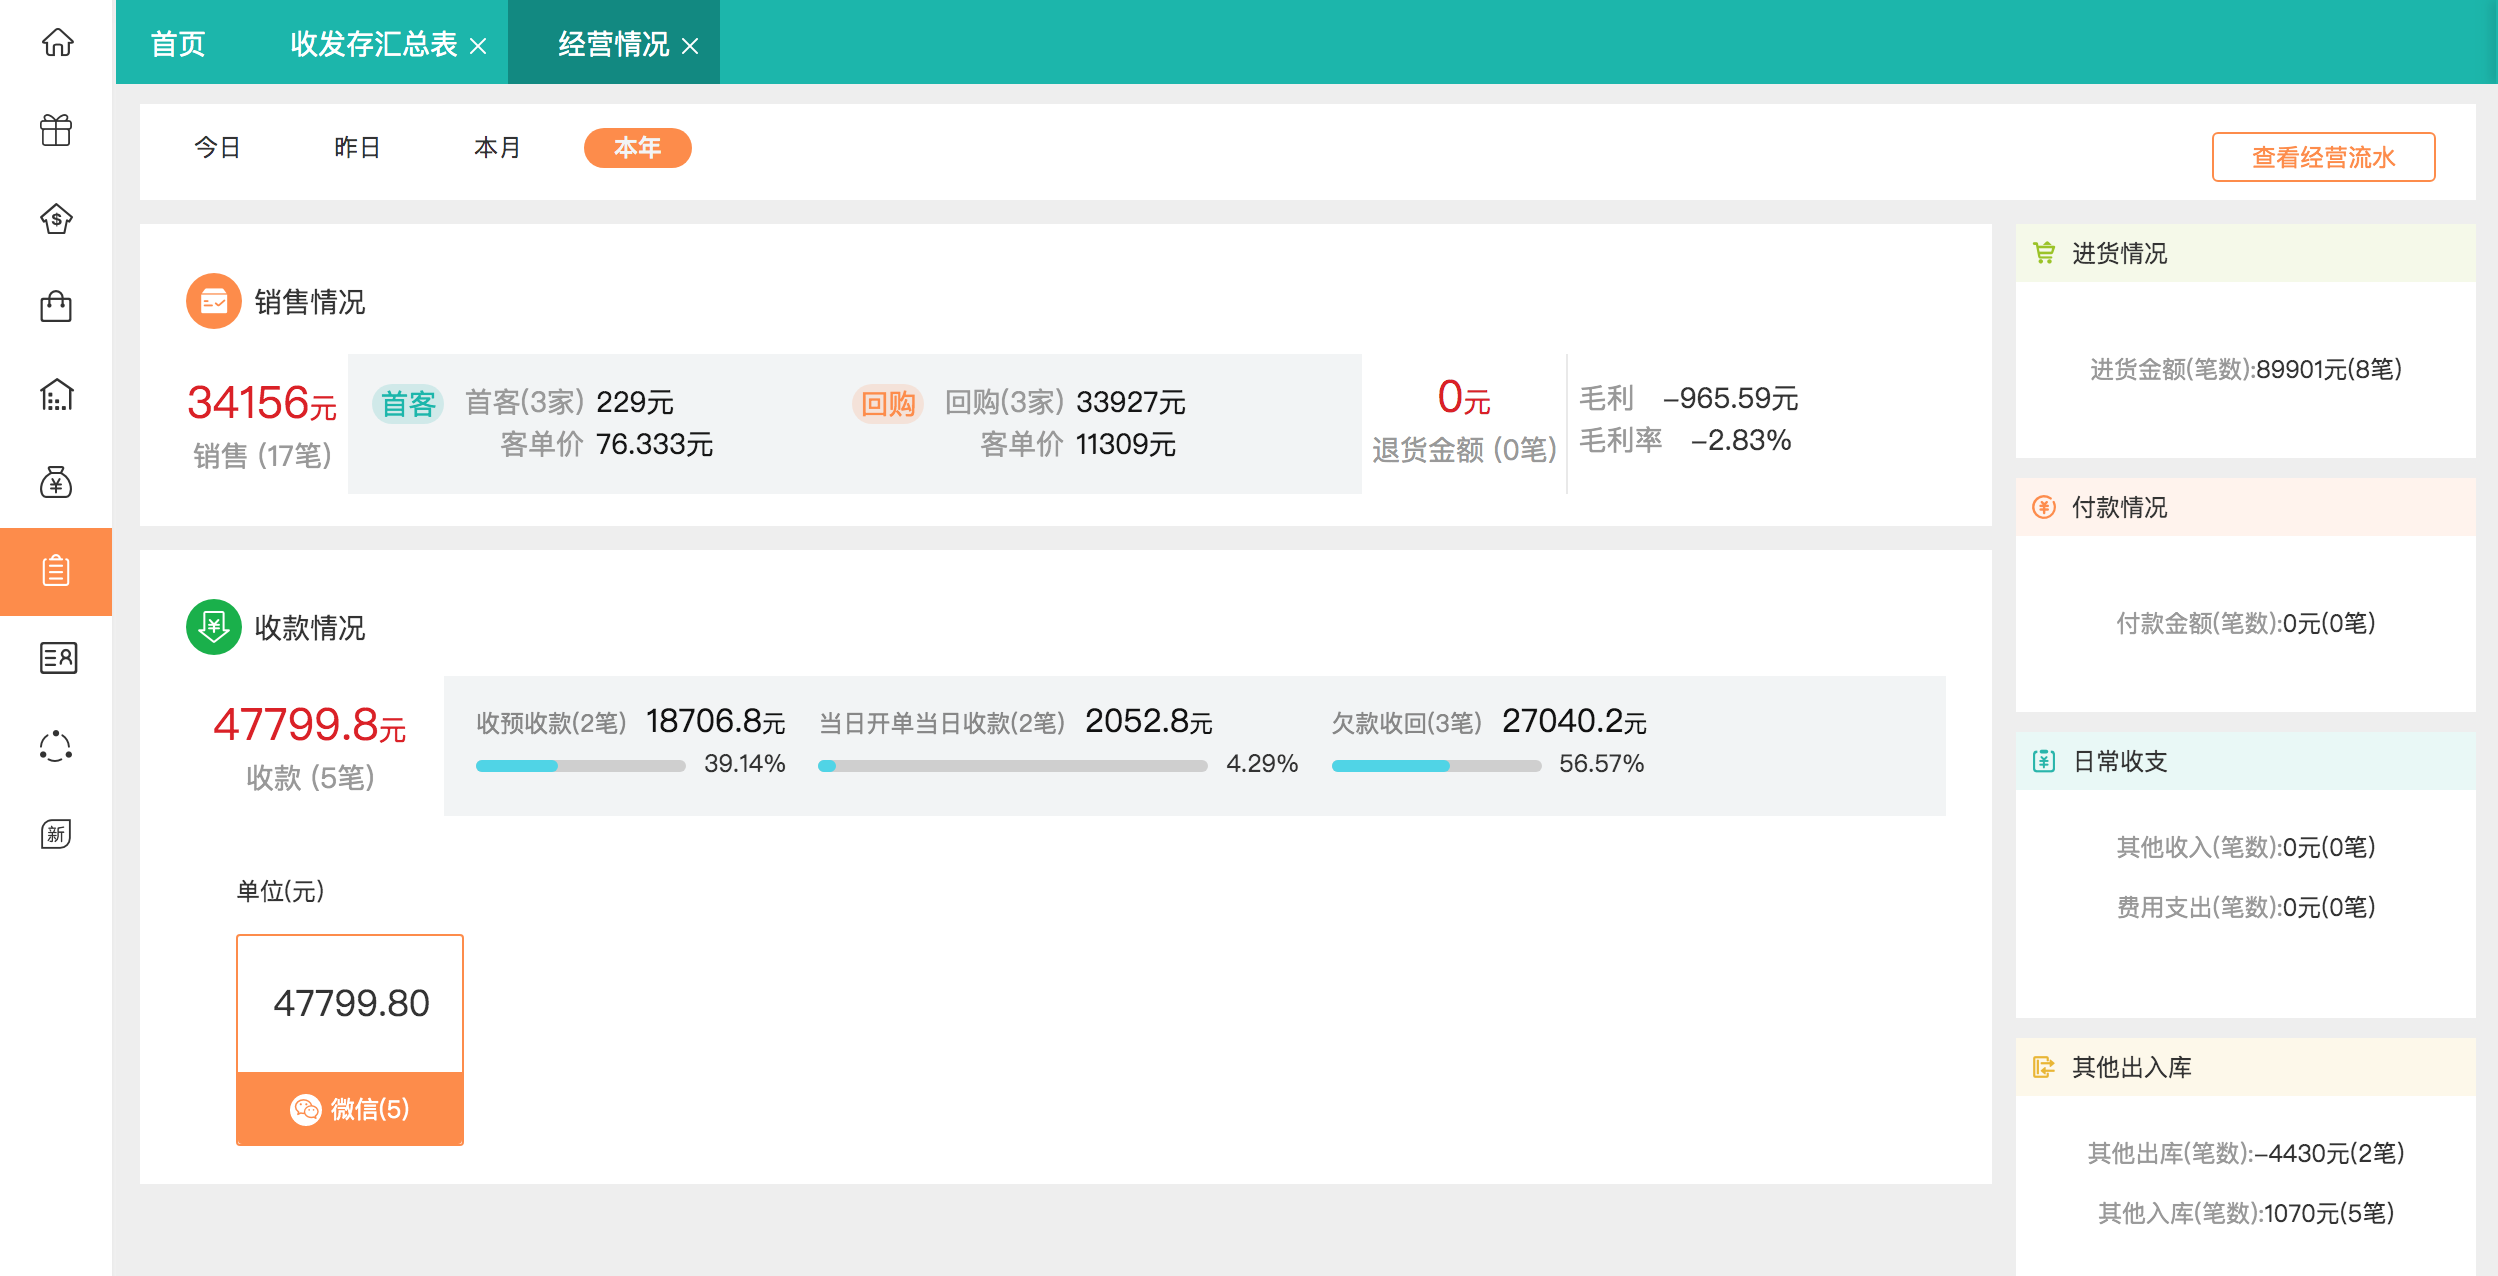Image resolution: width=2498 pixels, height=1276 pixels.
Task: Expand 进货情况 panel section
Action: click(2117, 252)
